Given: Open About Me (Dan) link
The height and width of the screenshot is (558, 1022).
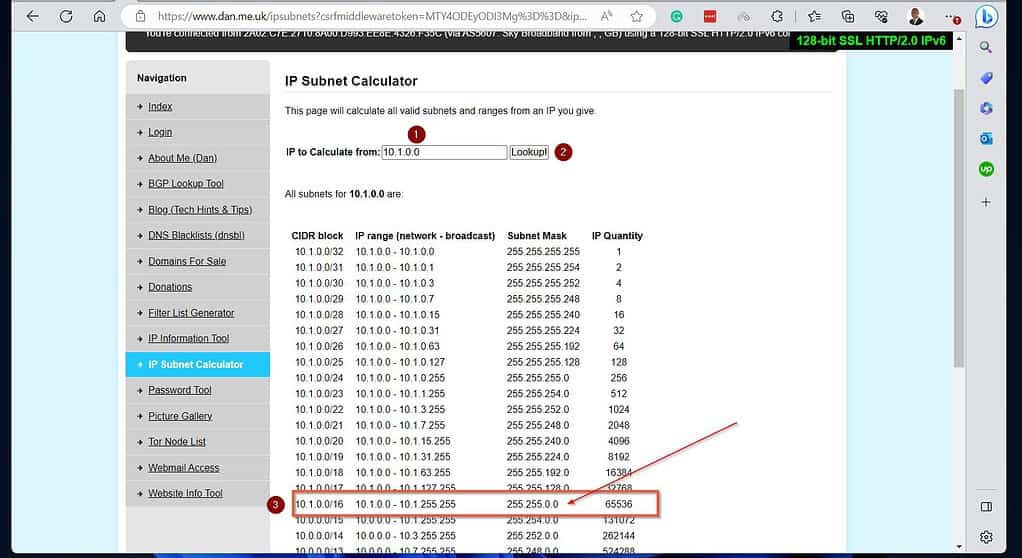Looking at the screenshot, I should 182,158.
